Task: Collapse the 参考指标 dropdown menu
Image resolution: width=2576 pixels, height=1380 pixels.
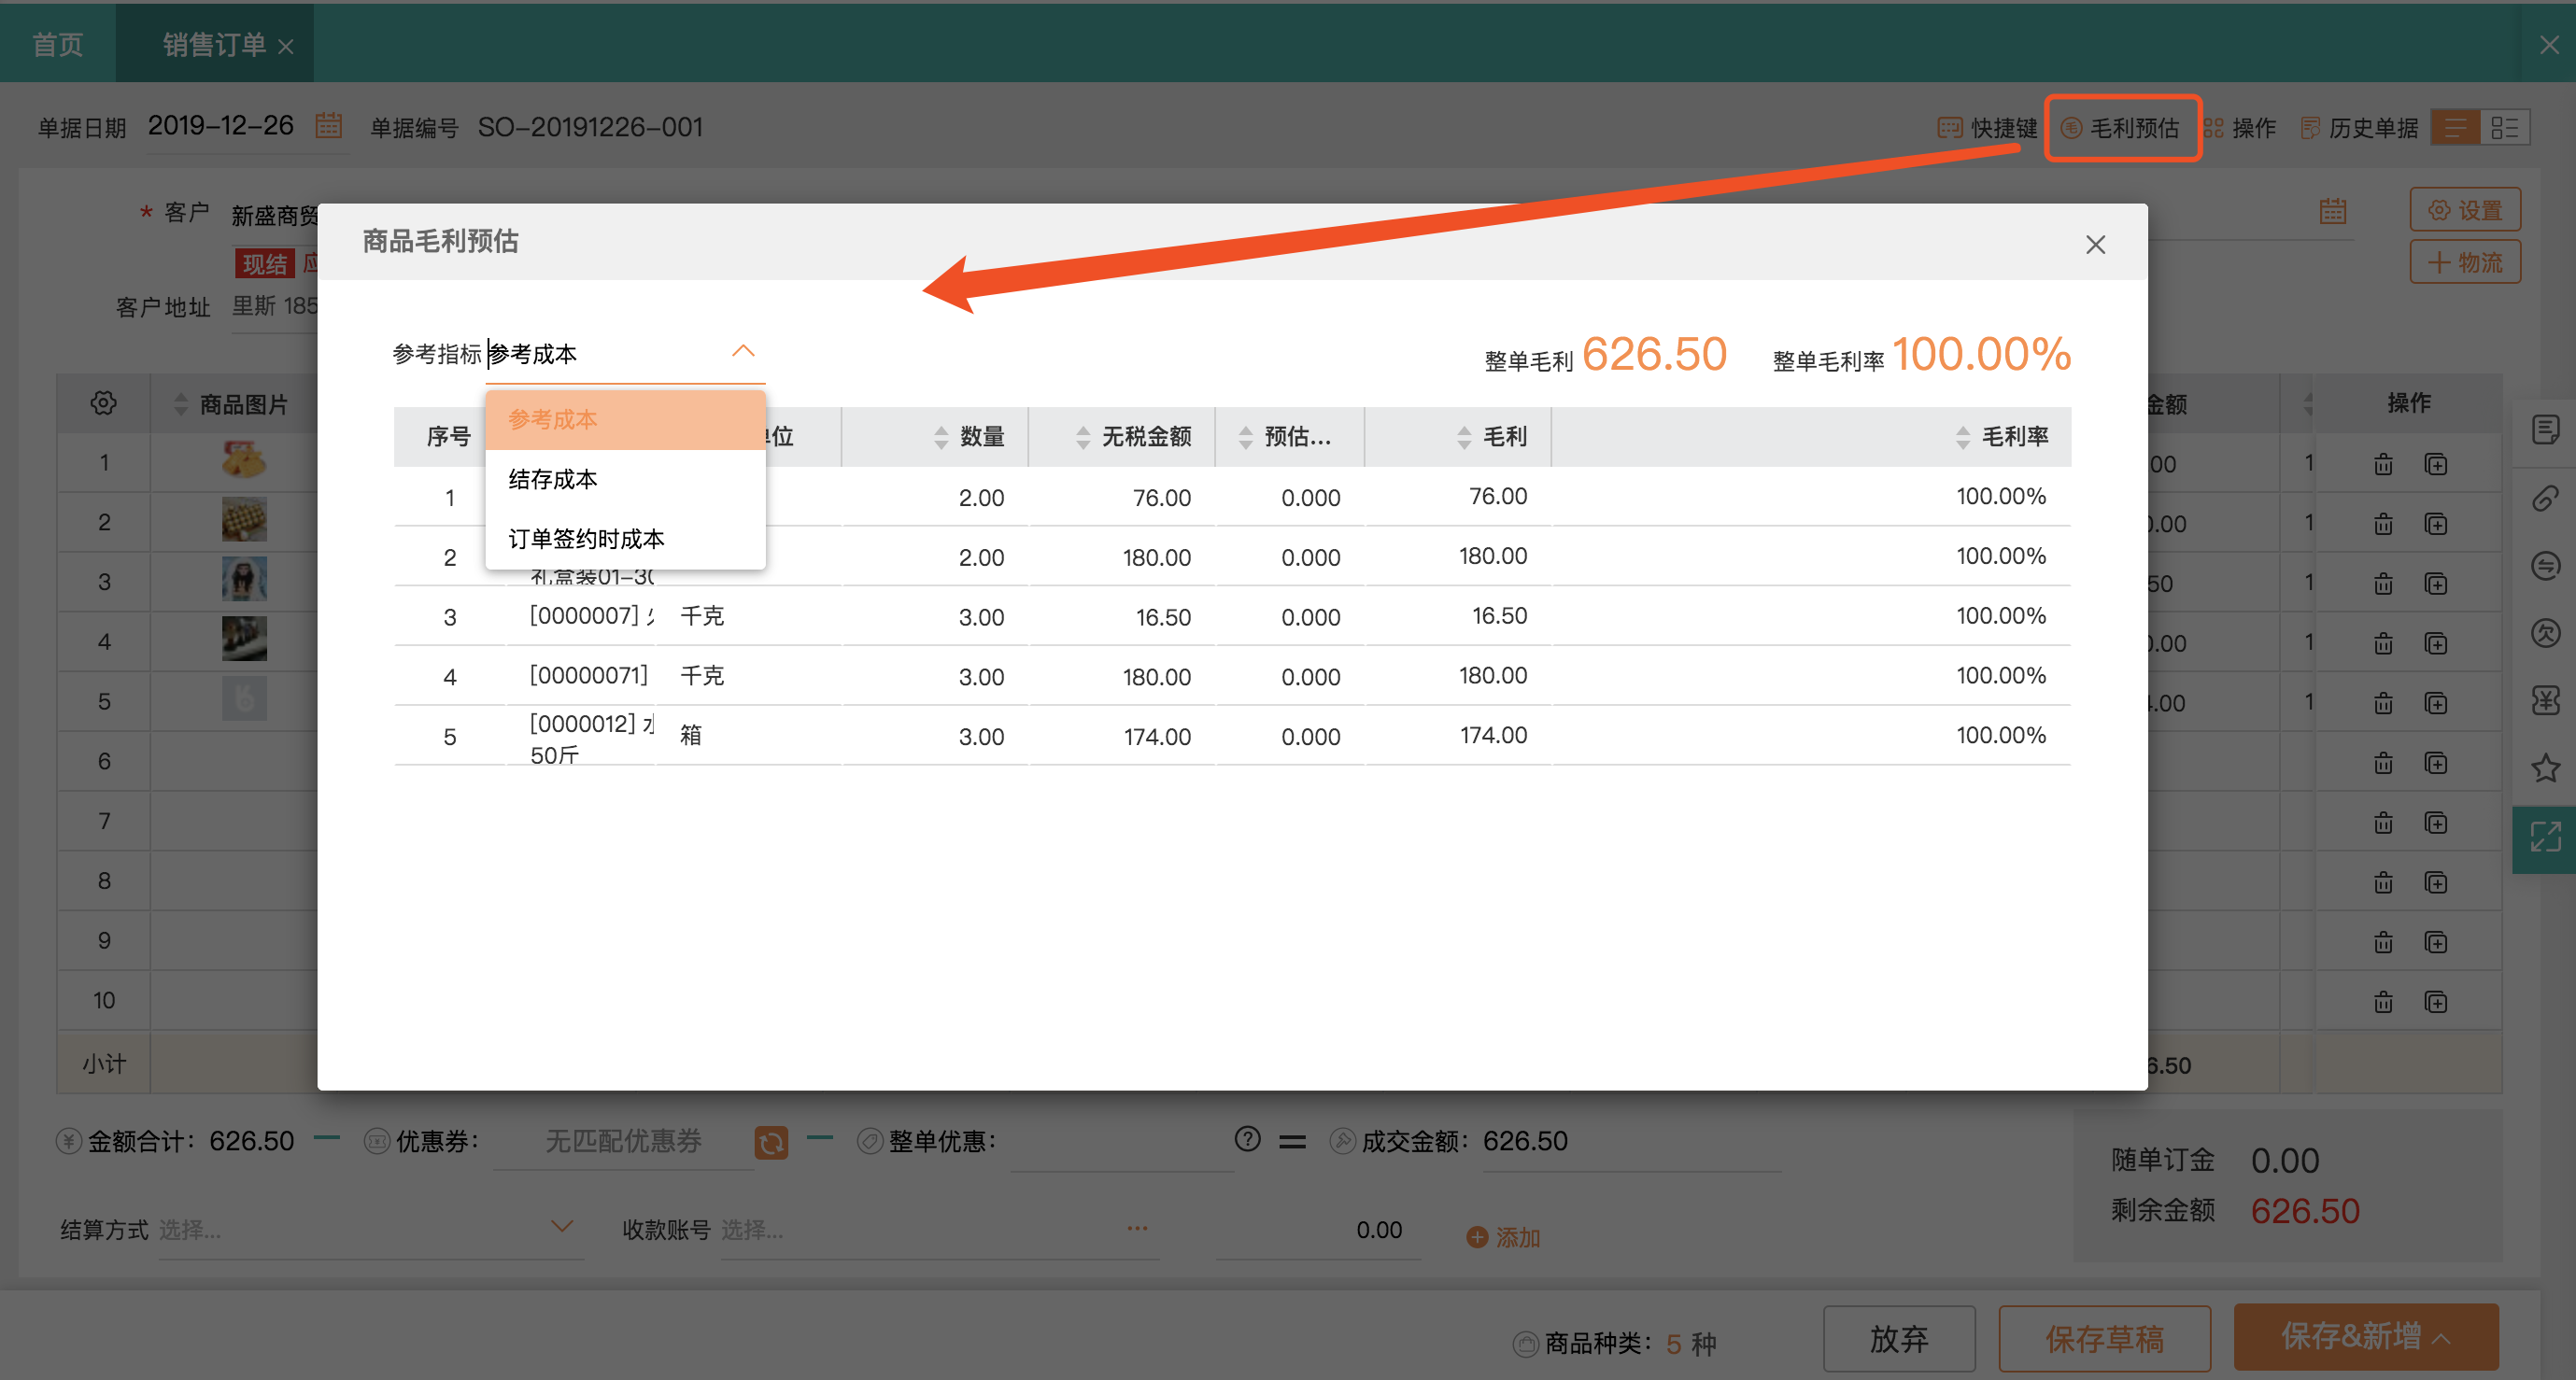Action: point(741,355)
